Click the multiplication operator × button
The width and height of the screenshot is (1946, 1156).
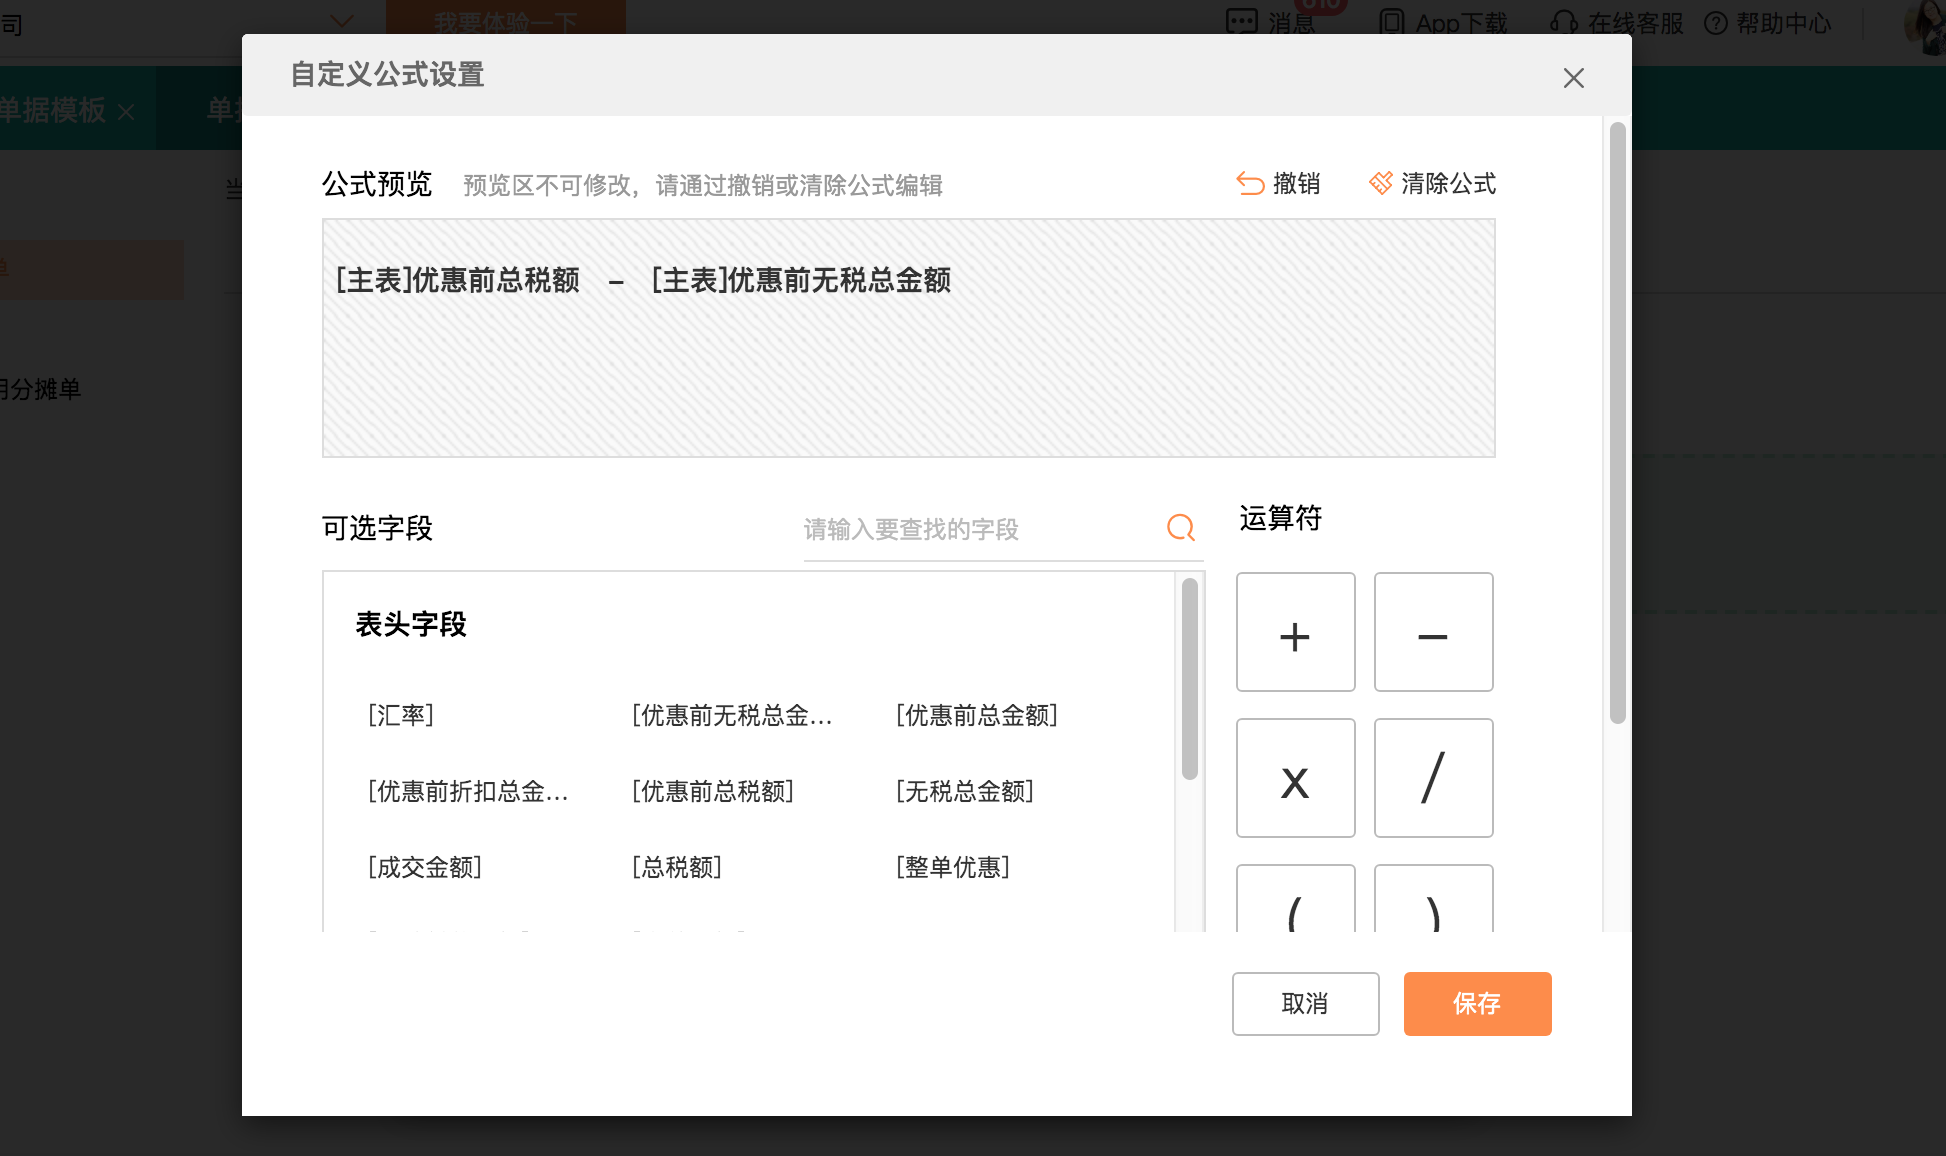[1292, 778]
